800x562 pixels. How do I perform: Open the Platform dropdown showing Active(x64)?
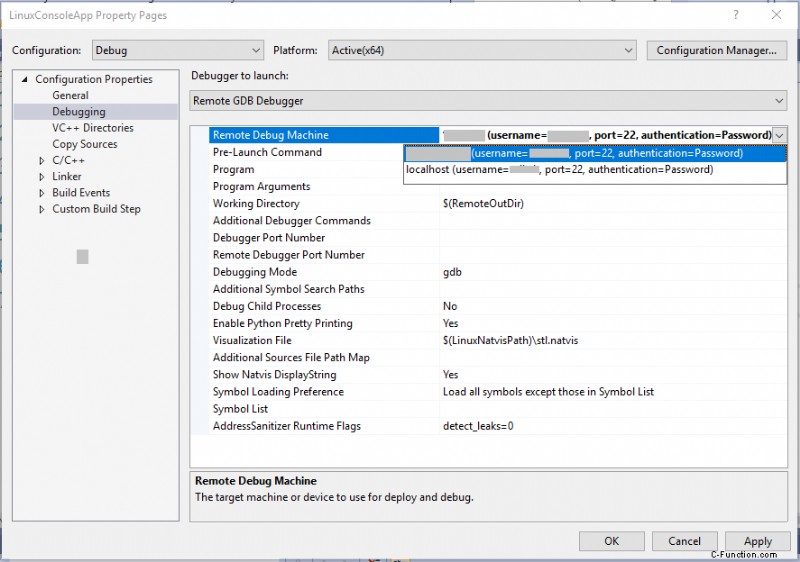coord(481,50)
